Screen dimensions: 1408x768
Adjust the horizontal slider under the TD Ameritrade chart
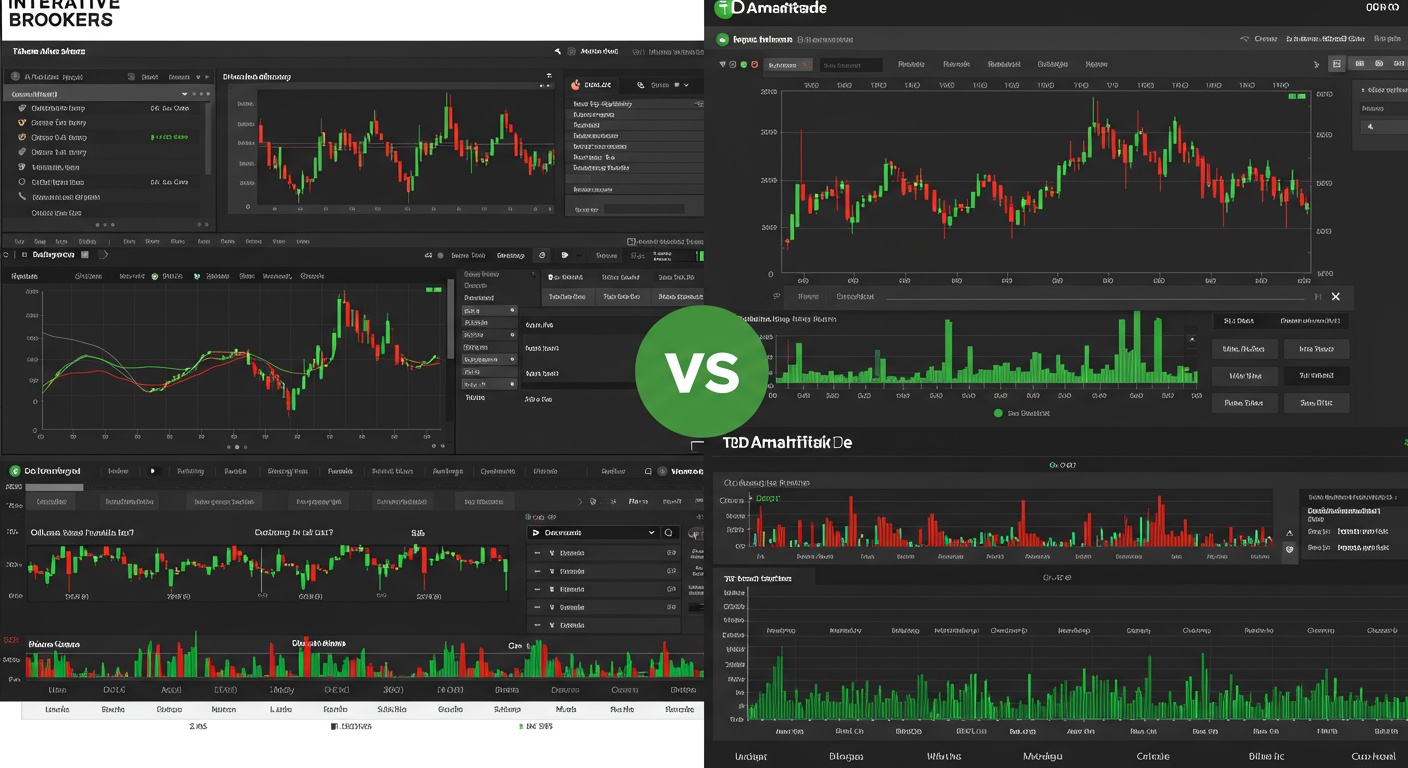[x=1096, y=297]
